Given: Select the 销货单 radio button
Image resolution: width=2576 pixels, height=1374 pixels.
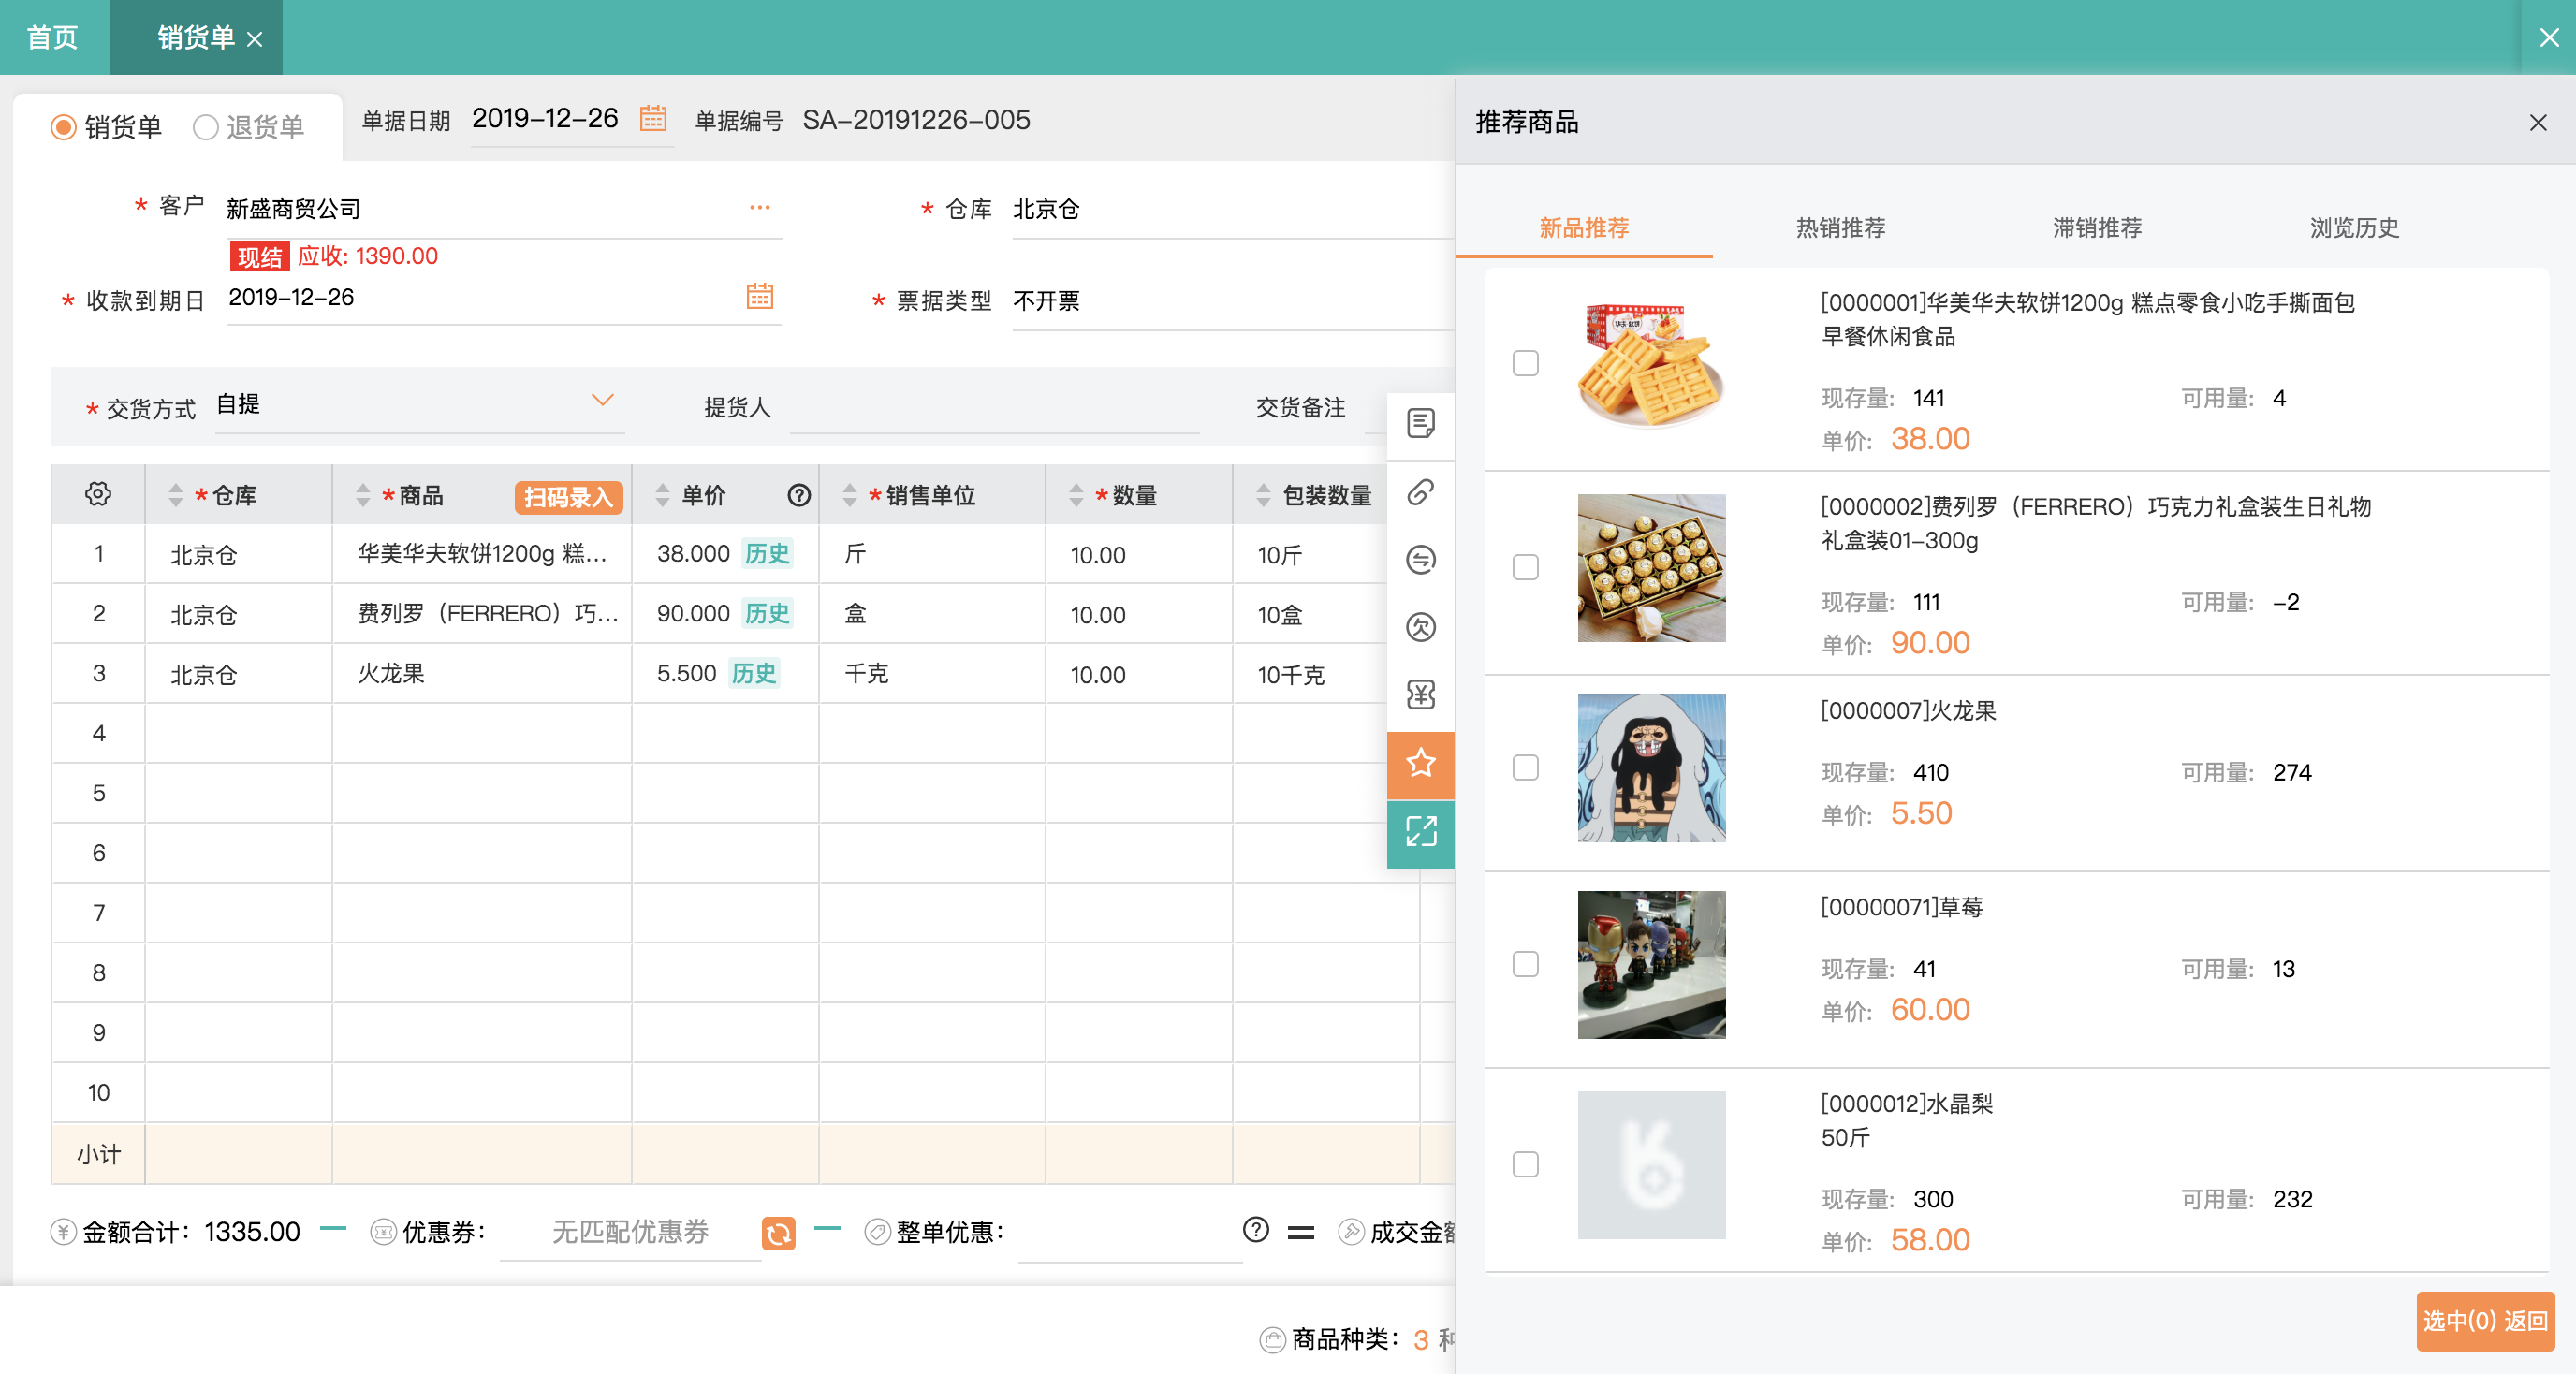Looking at the screenshot, I should pos(65,123).
